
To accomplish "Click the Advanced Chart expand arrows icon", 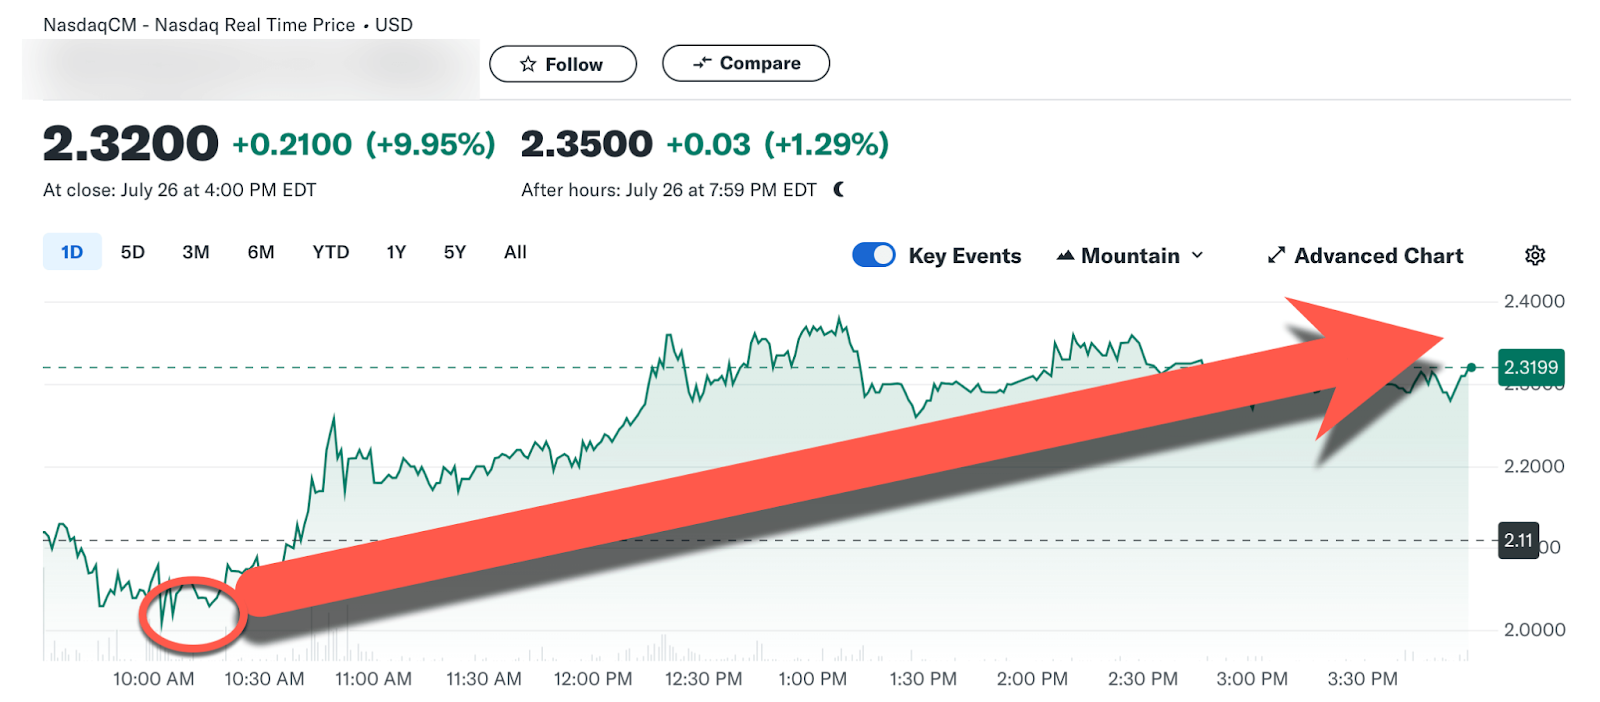I will point(1276,256).
